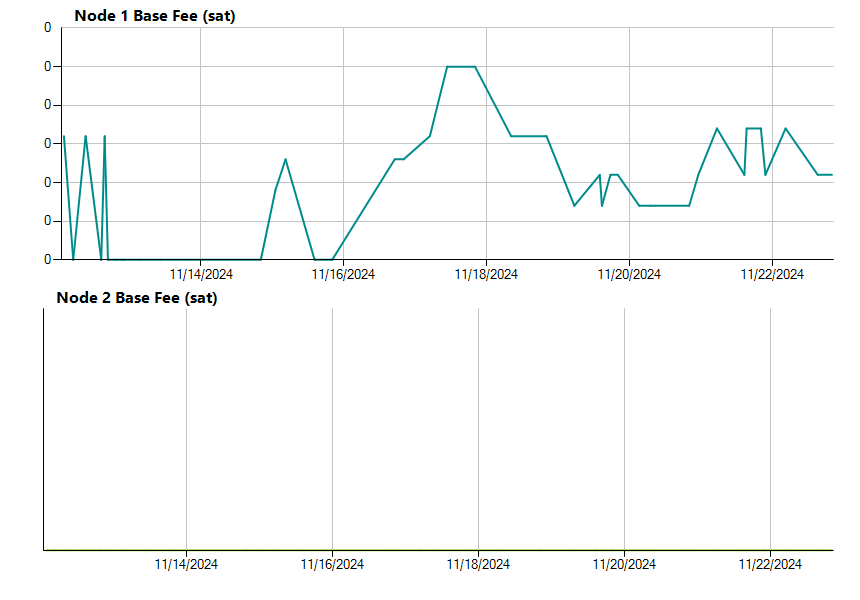Click inside the empty Node 2 plot area
This screenshot has width=860, height=600.
(x=438, y=428)
